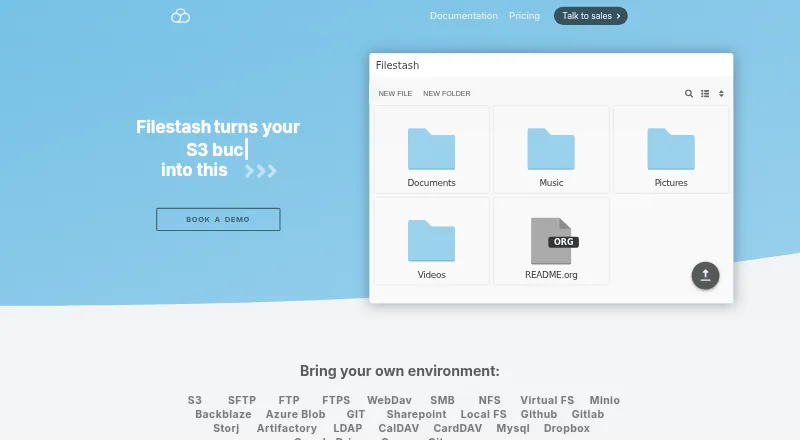Open the Pictures folder
Image resolution: width=800 pixels, height=440 pixels.
671,150
